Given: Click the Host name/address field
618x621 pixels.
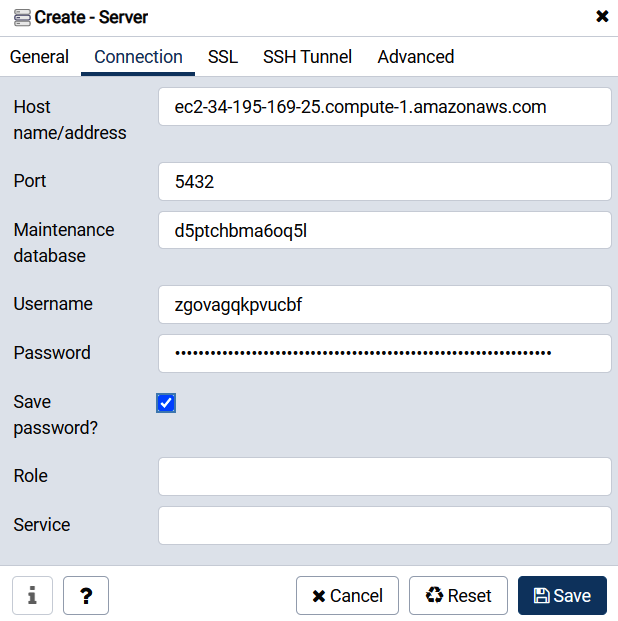Looking at the screenshot, I should (x=384, y=107).
